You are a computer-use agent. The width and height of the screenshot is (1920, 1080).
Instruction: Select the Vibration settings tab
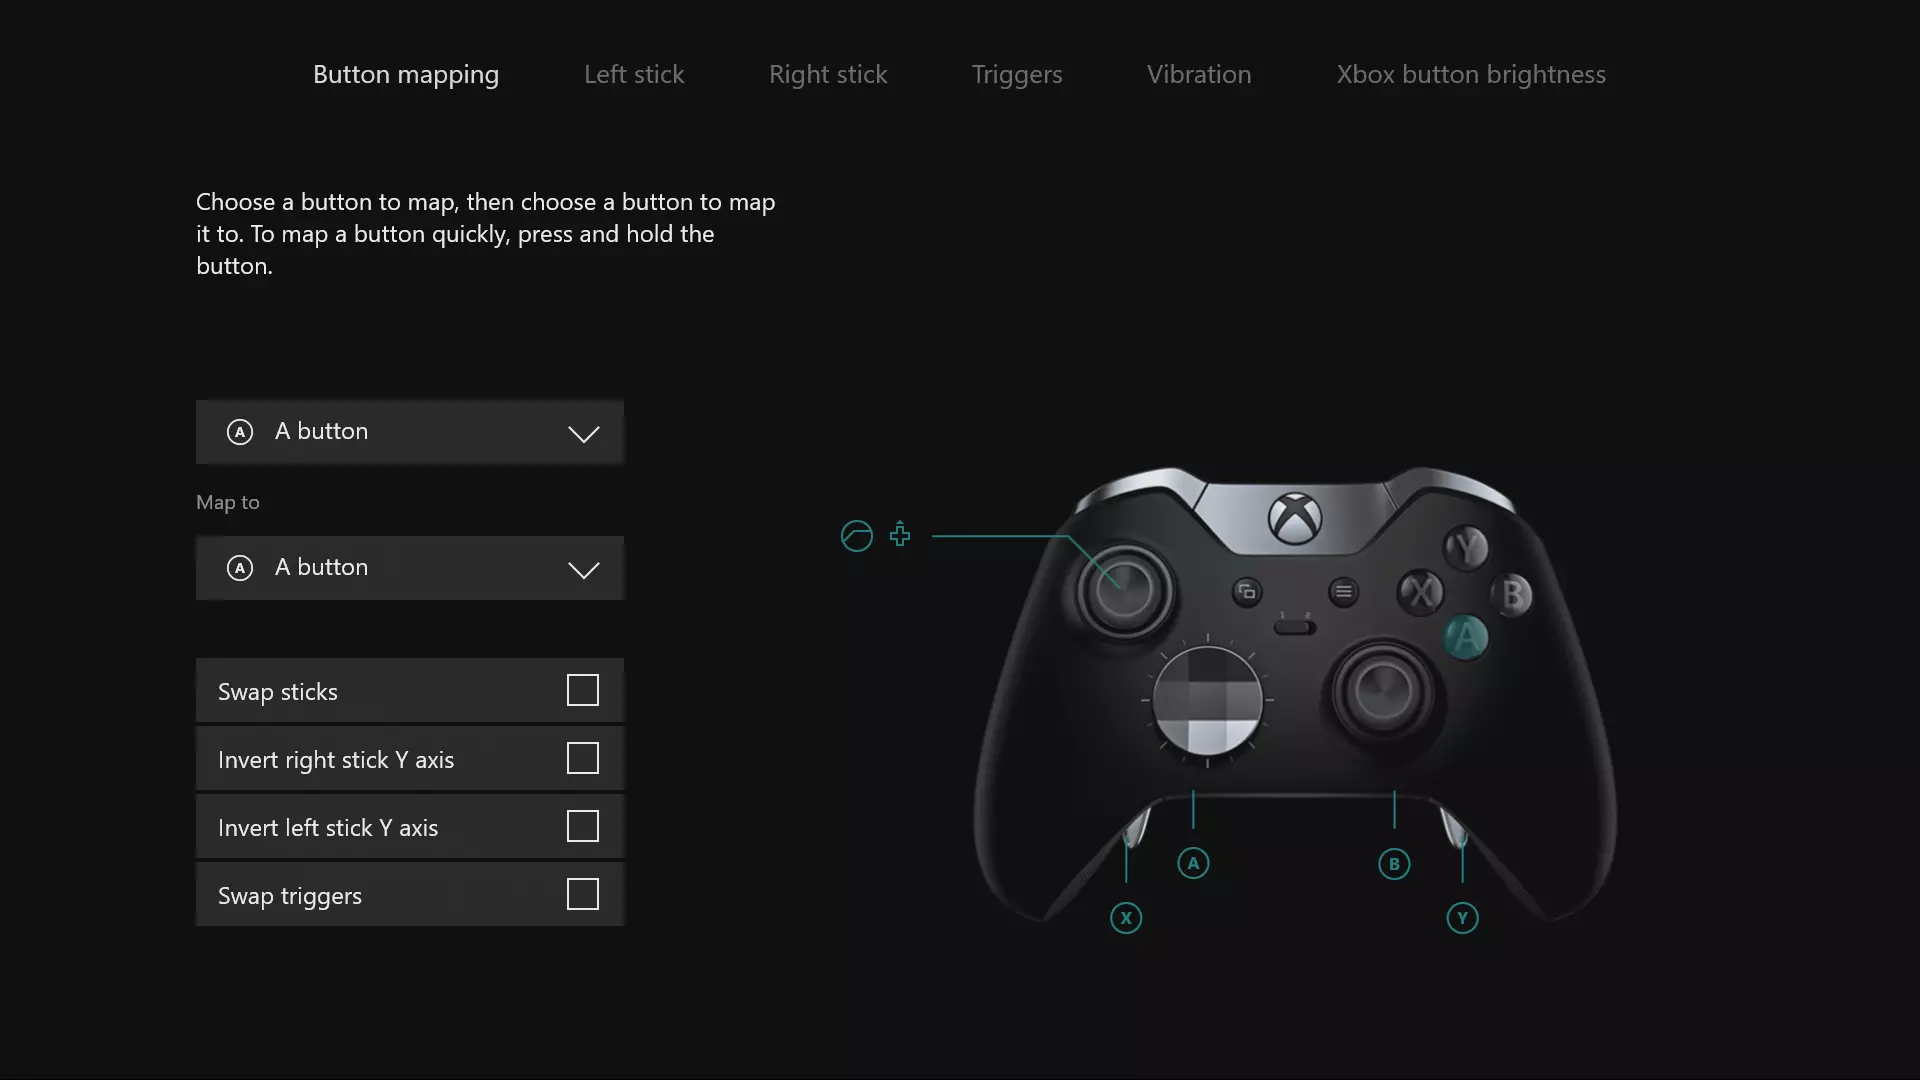[1199, 73]
